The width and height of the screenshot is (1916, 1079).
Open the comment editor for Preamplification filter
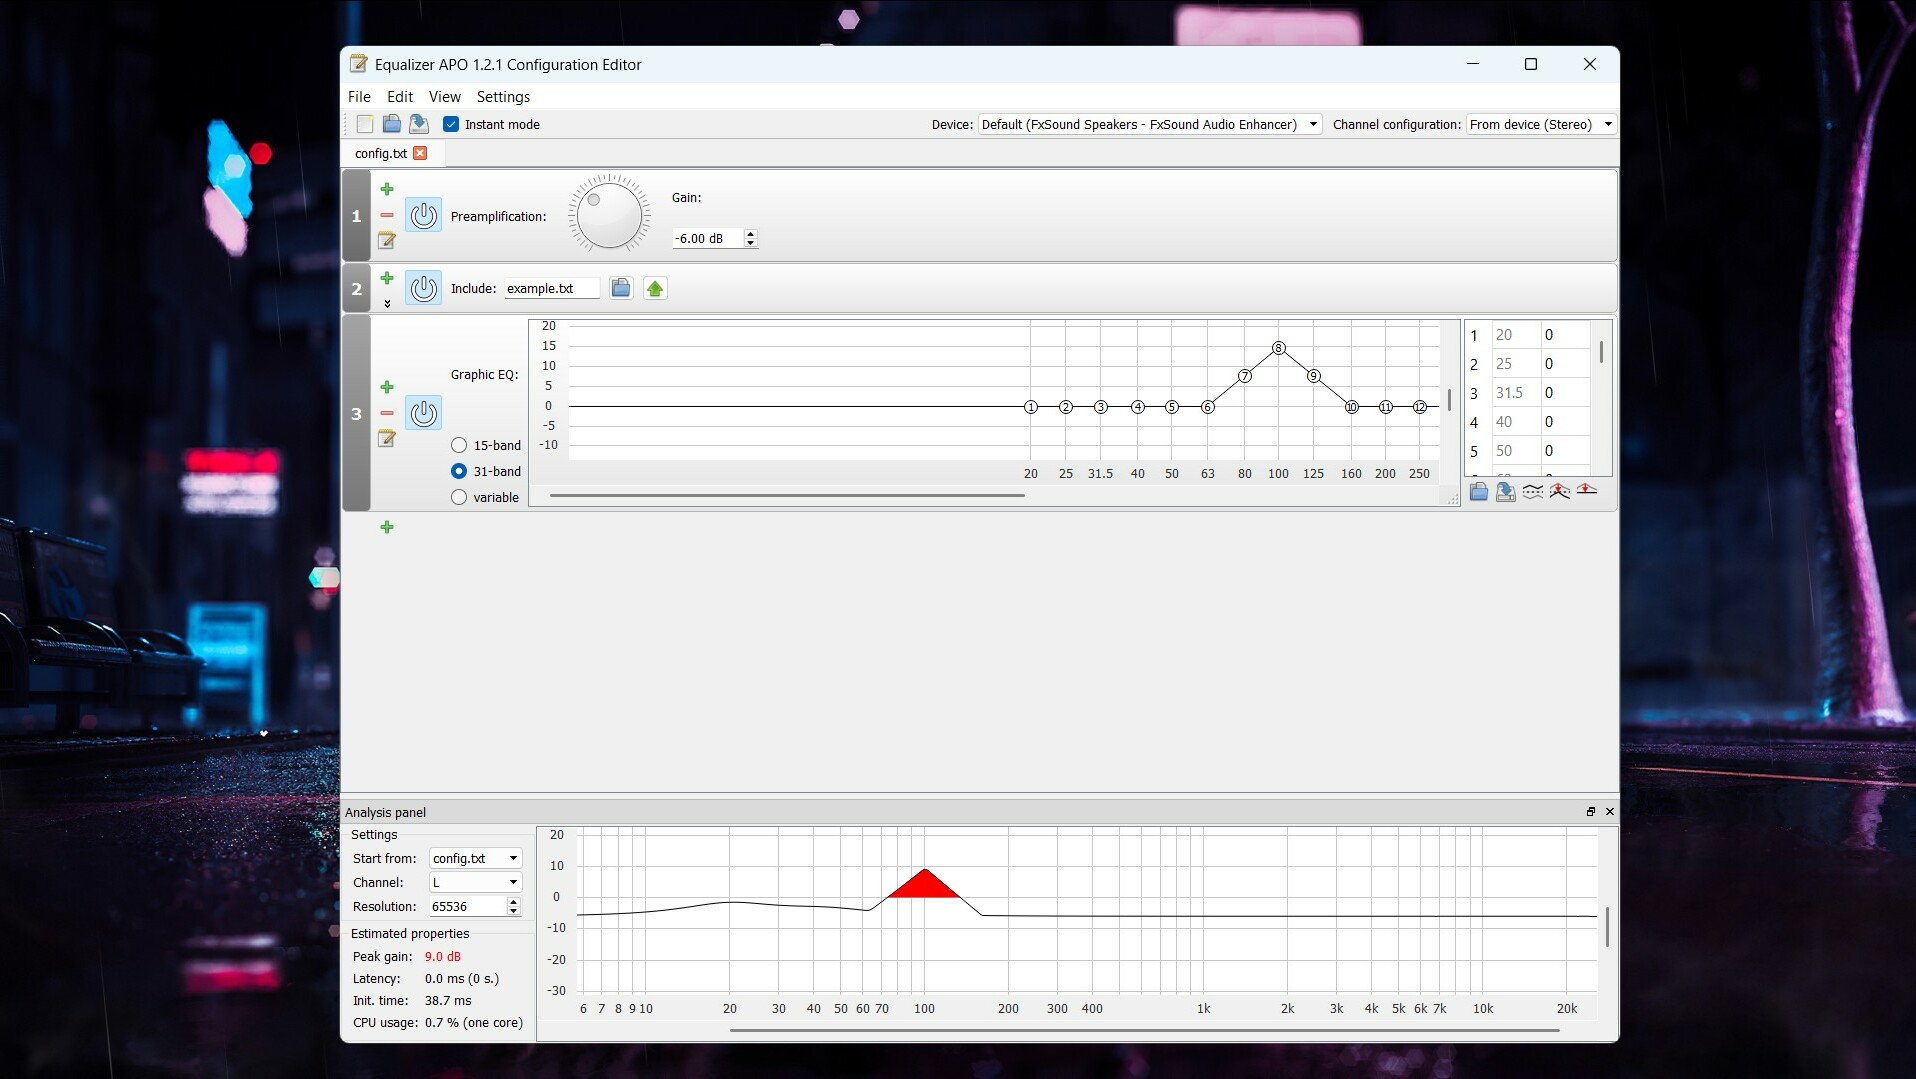[x=386, y=241]
